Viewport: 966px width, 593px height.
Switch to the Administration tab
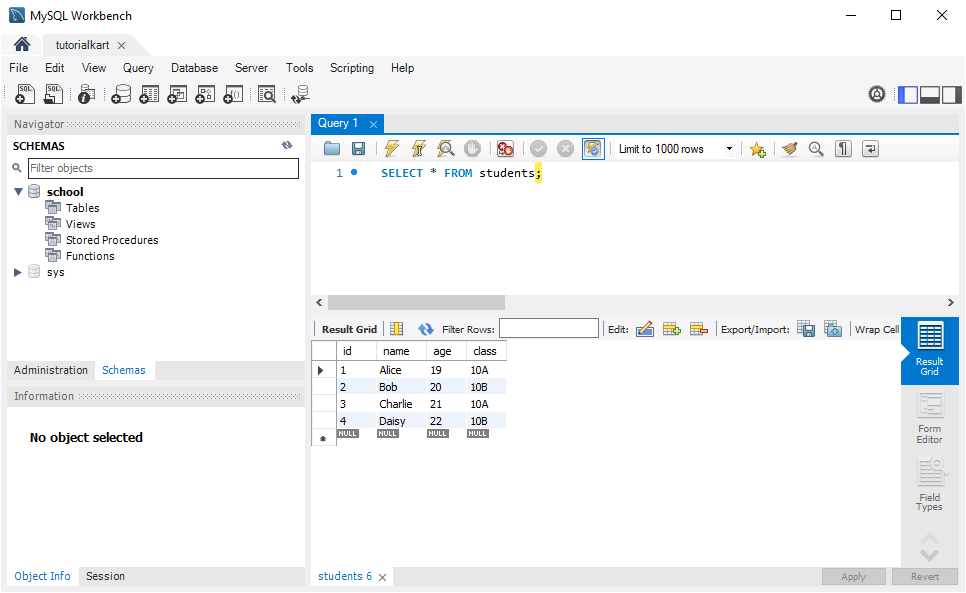point(50,370)
